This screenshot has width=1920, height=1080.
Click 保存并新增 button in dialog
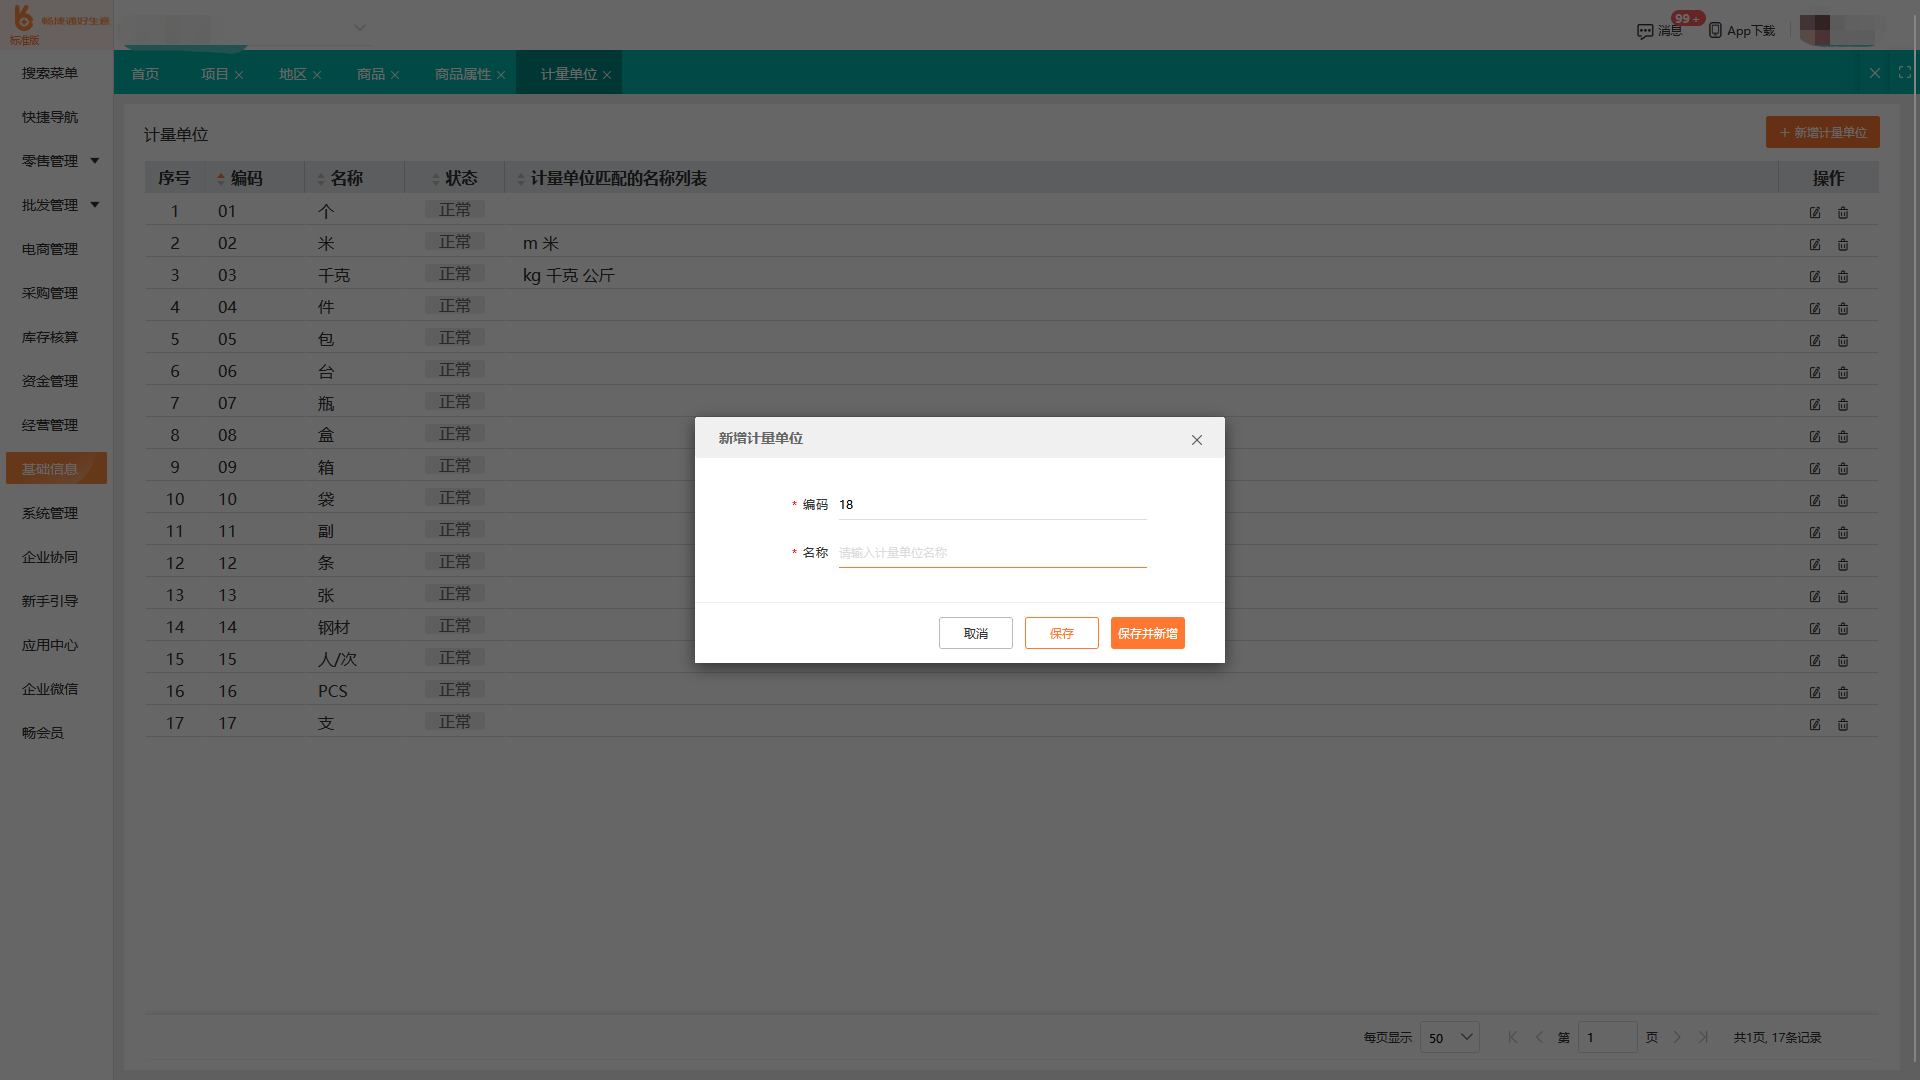[1147, 633]
